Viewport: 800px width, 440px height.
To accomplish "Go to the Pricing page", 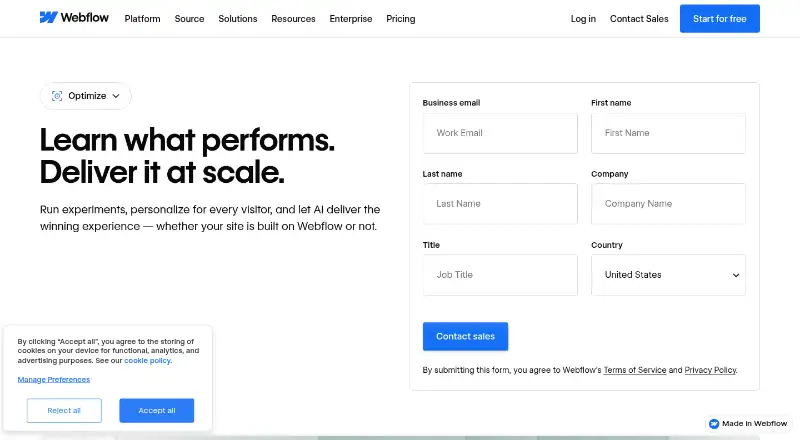I will click(x=401, y=19).
